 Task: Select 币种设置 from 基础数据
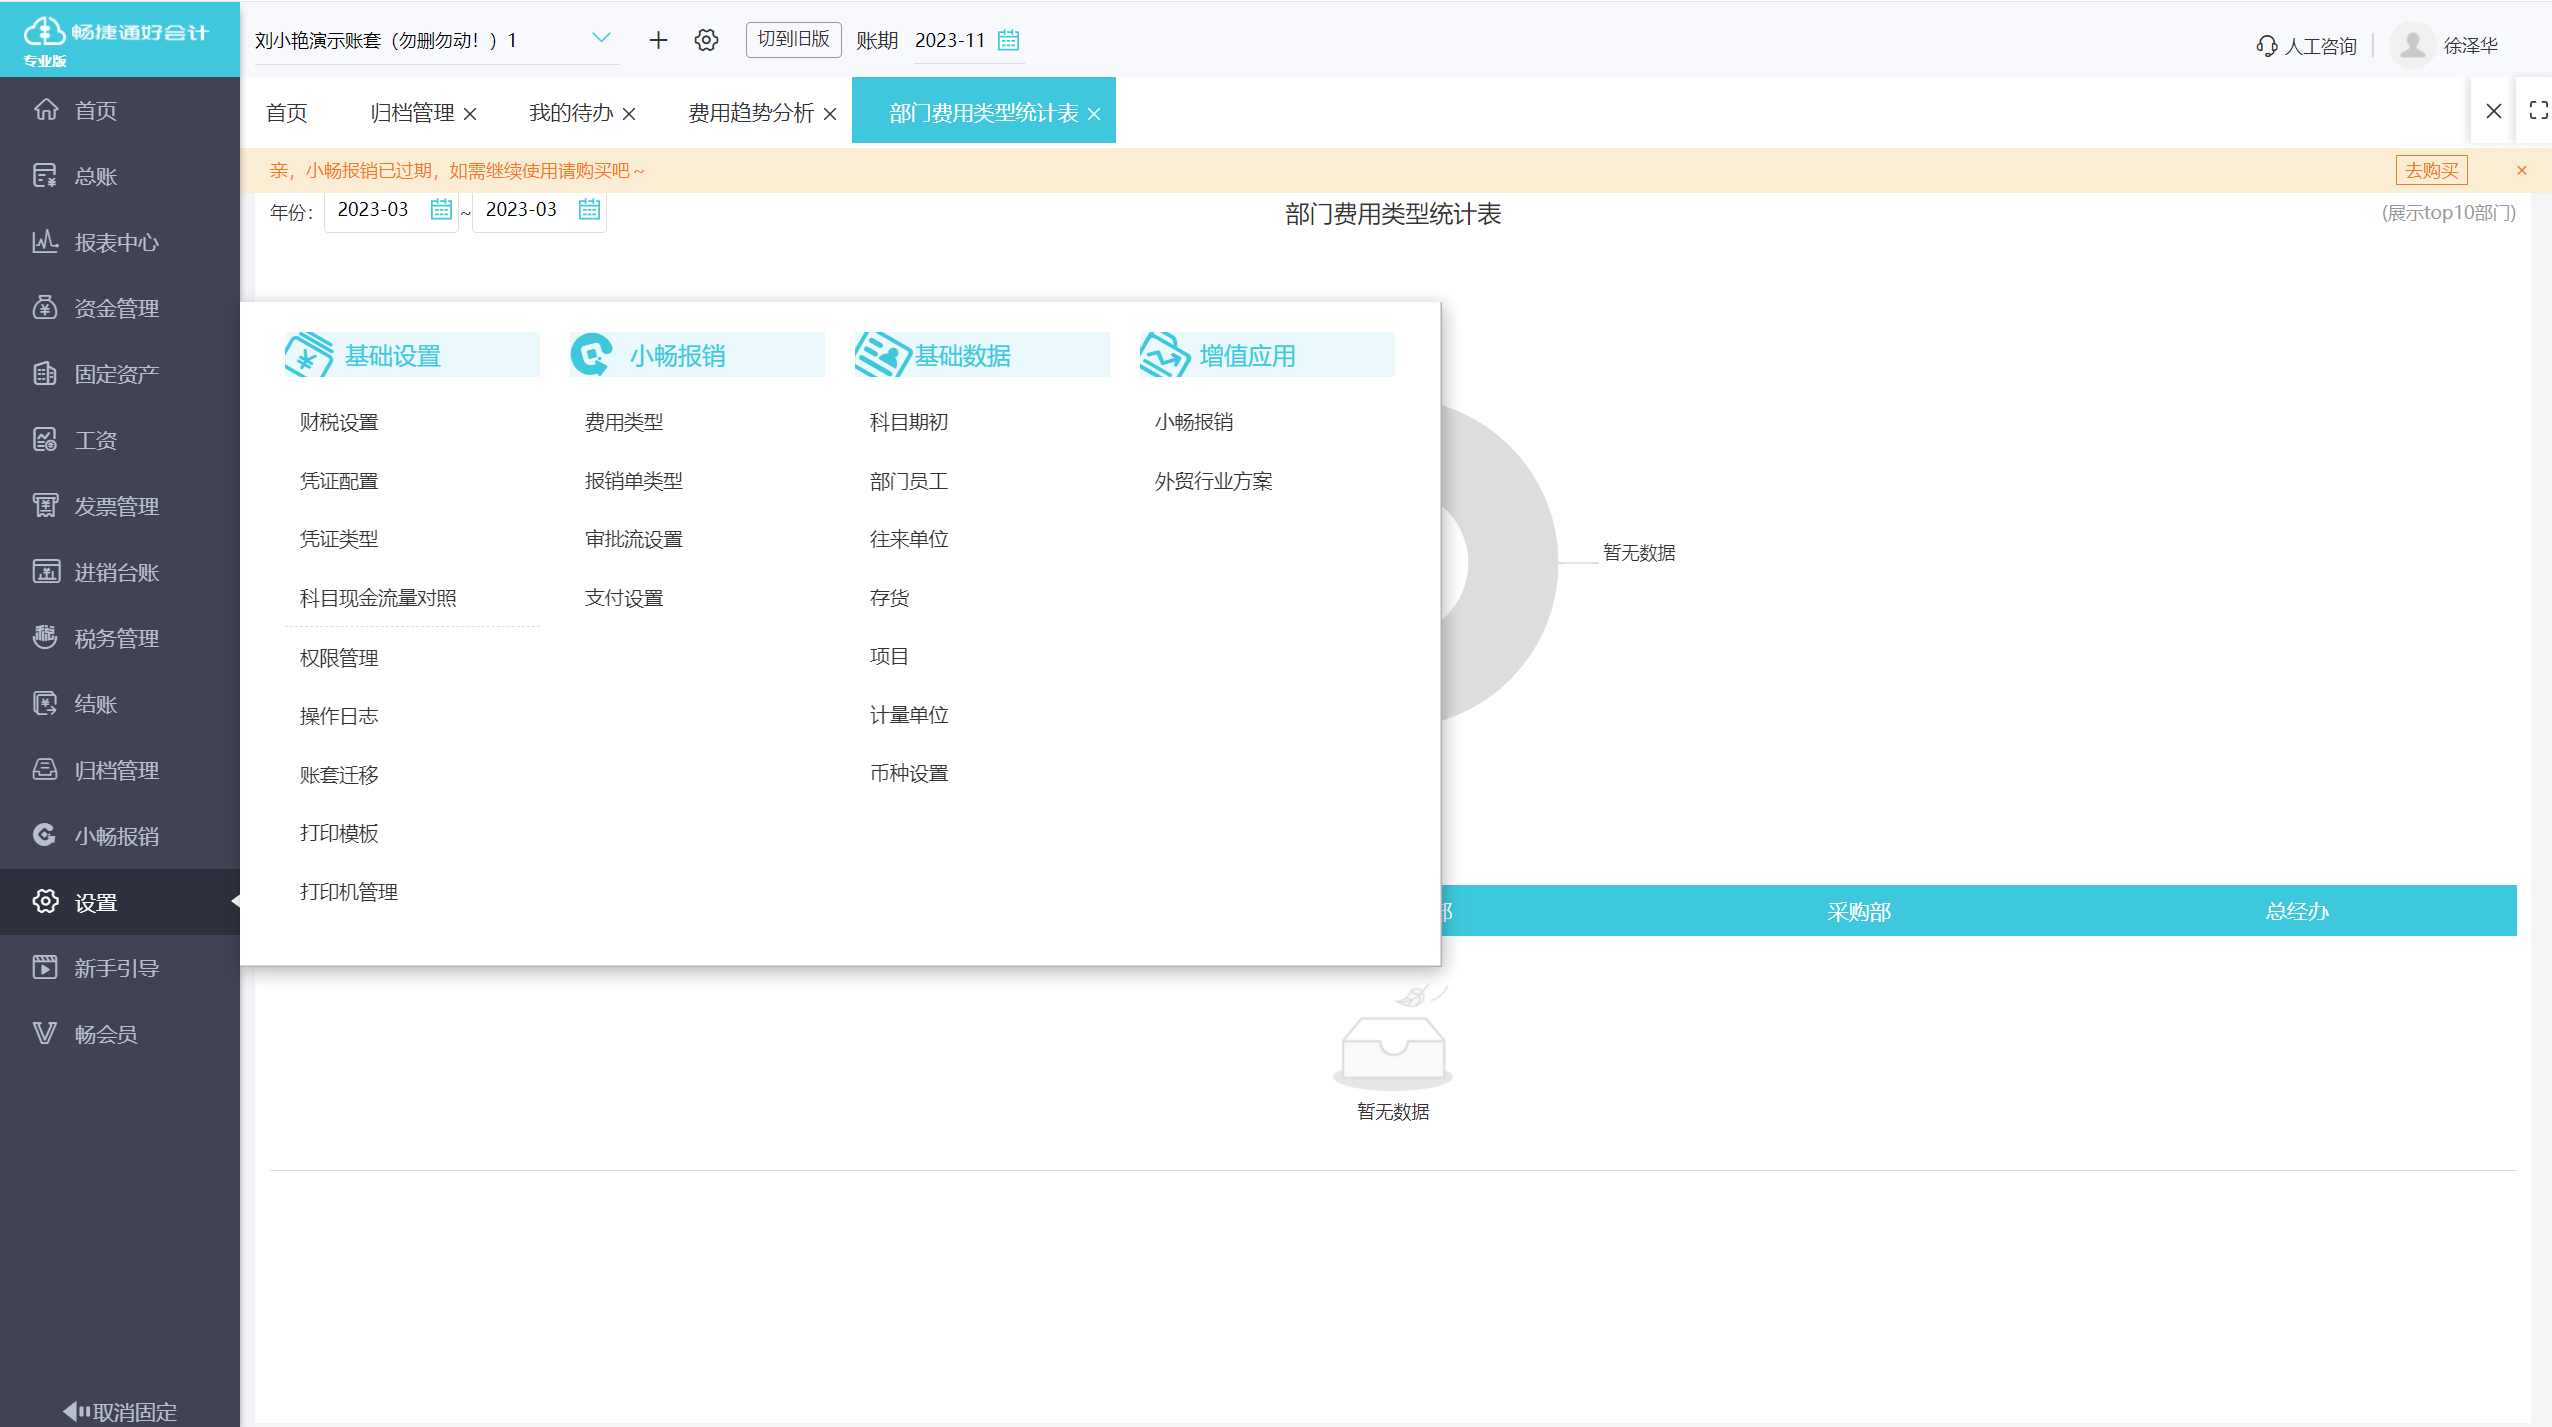tap(908, 773)
